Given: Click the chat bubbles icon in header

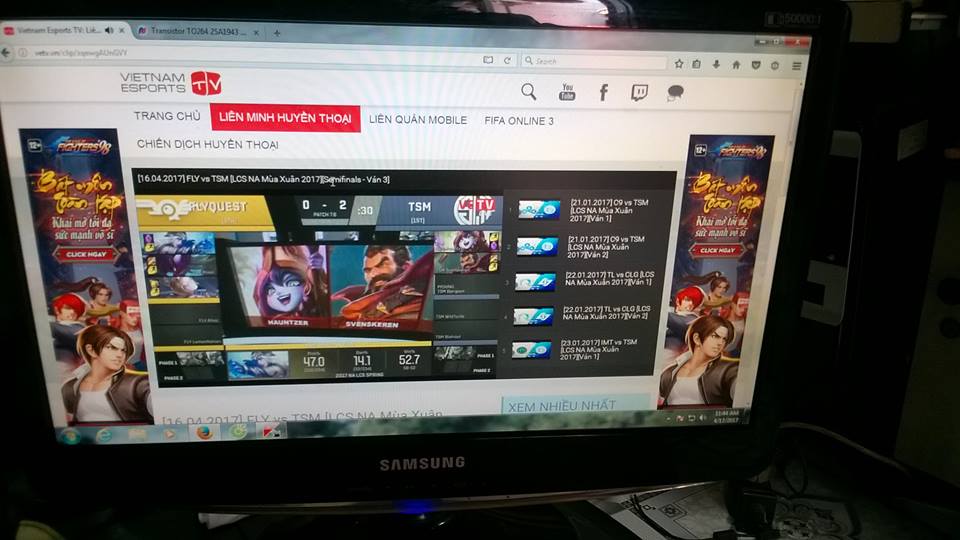Looking at the screenshot, I should tap(676, 94).
